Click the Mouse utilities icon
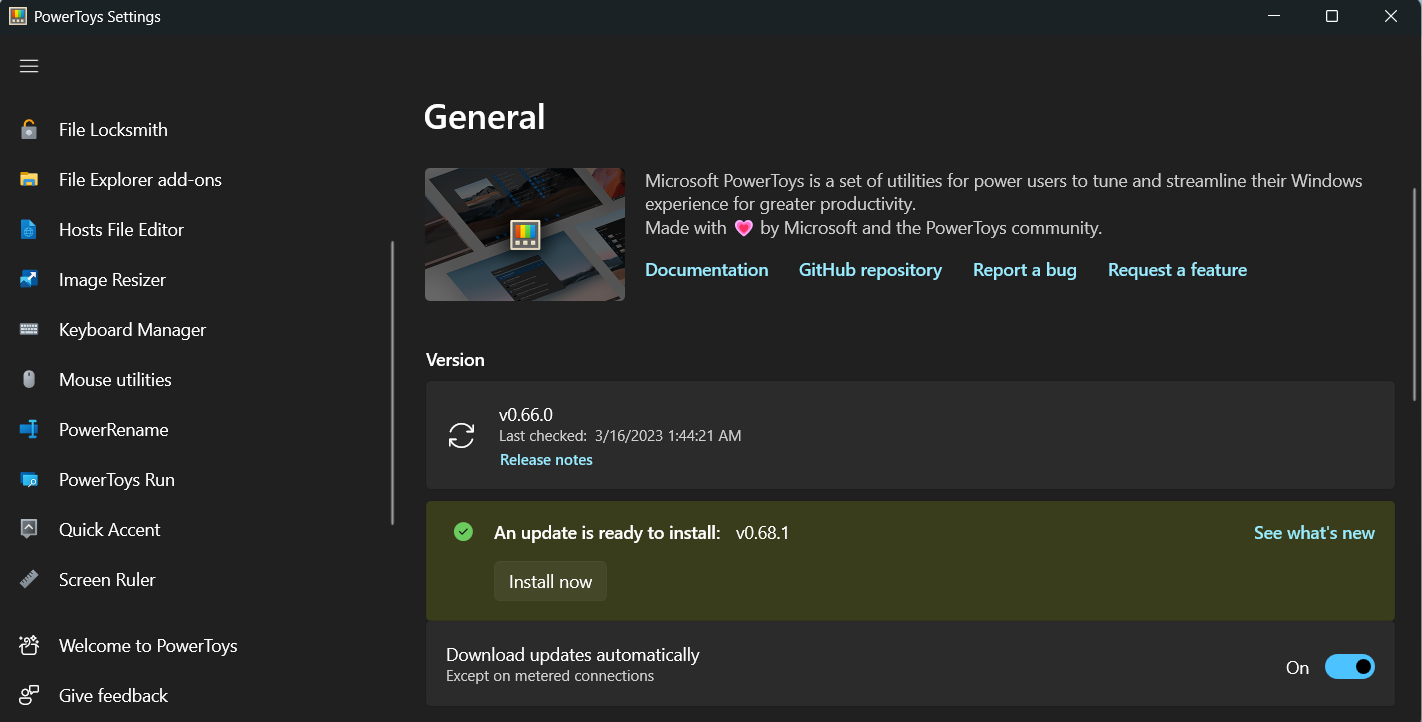This screenshot has height=722, width=1422. tap(30, 379)
